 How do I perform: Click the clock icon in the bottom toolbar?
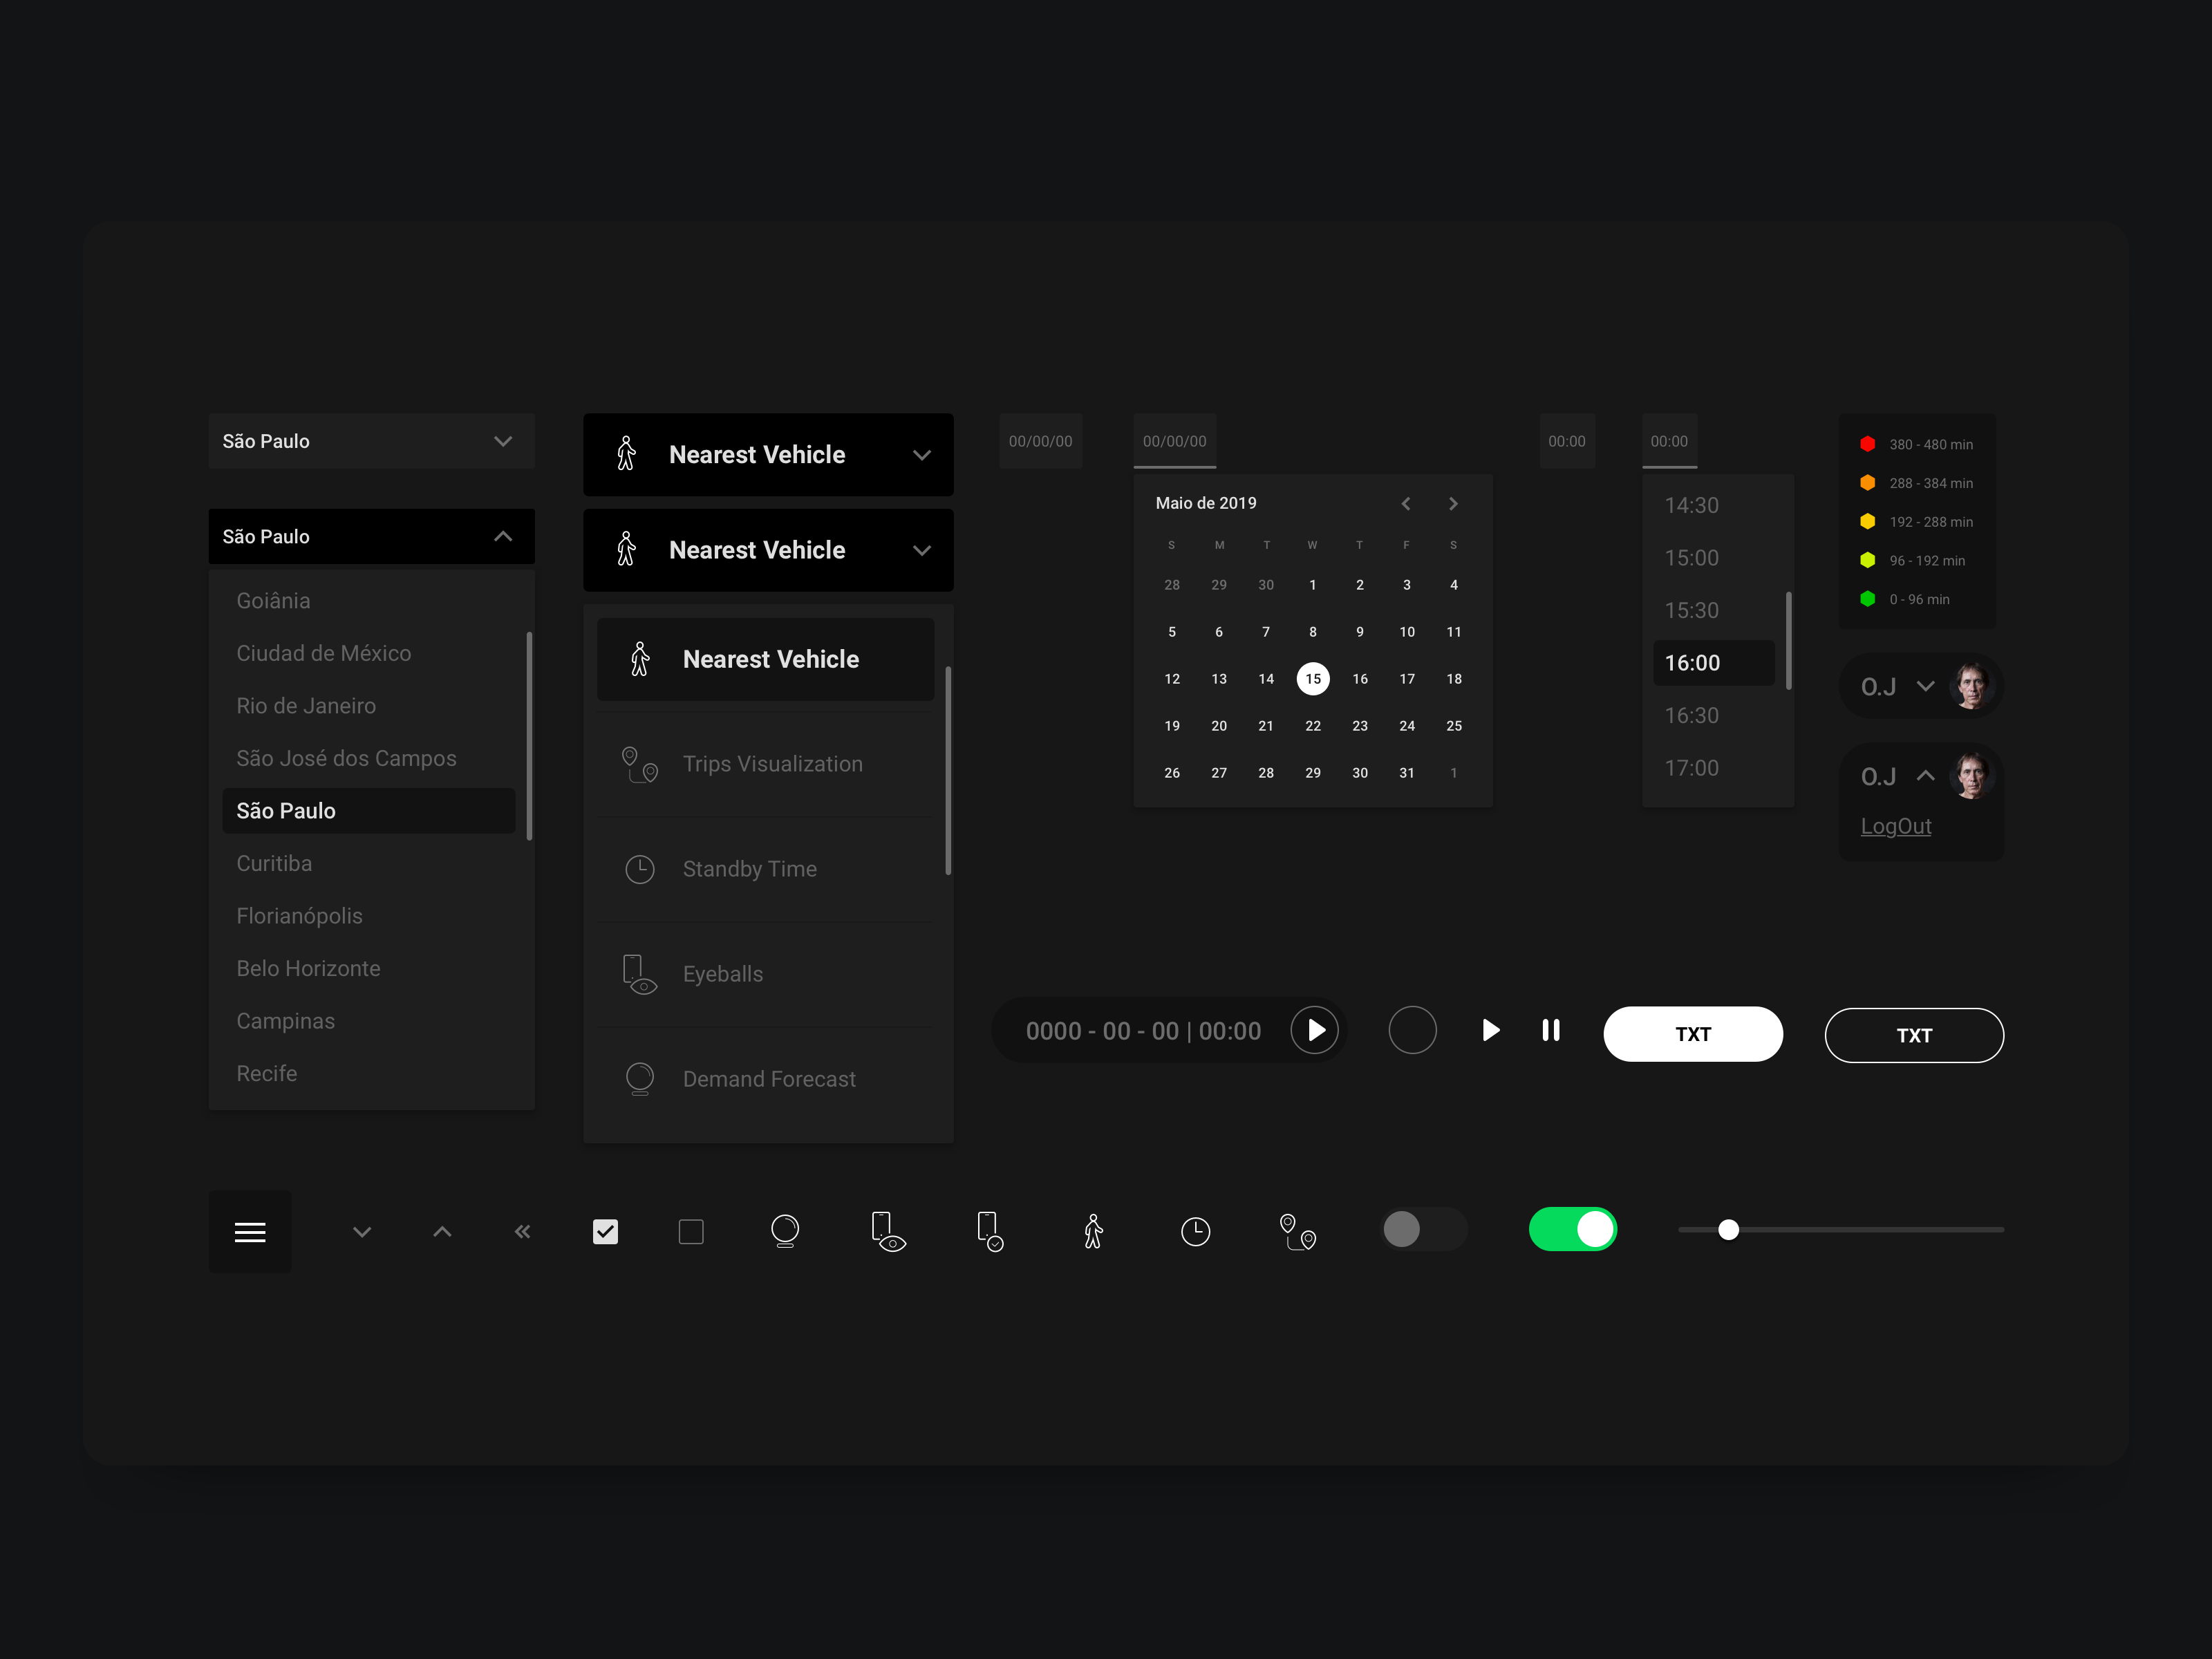tap(1197, 1232)
